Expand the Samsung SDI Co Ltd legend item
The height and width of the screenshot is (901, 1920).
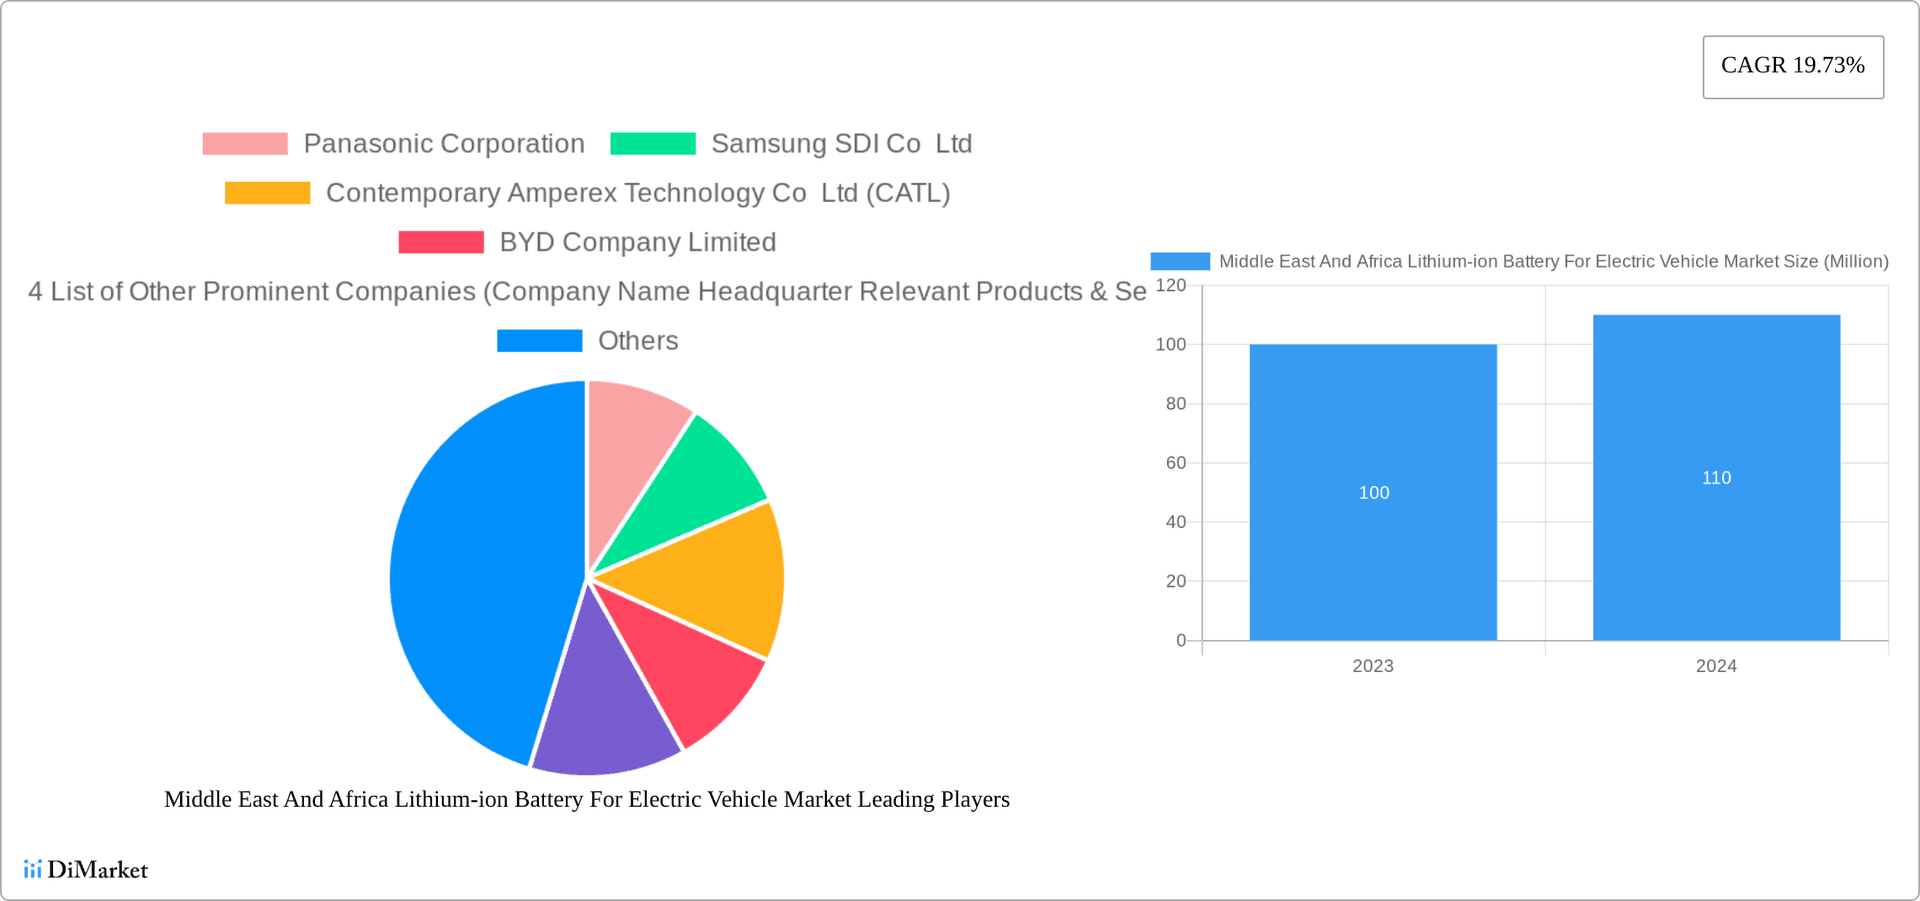point(841,143)
